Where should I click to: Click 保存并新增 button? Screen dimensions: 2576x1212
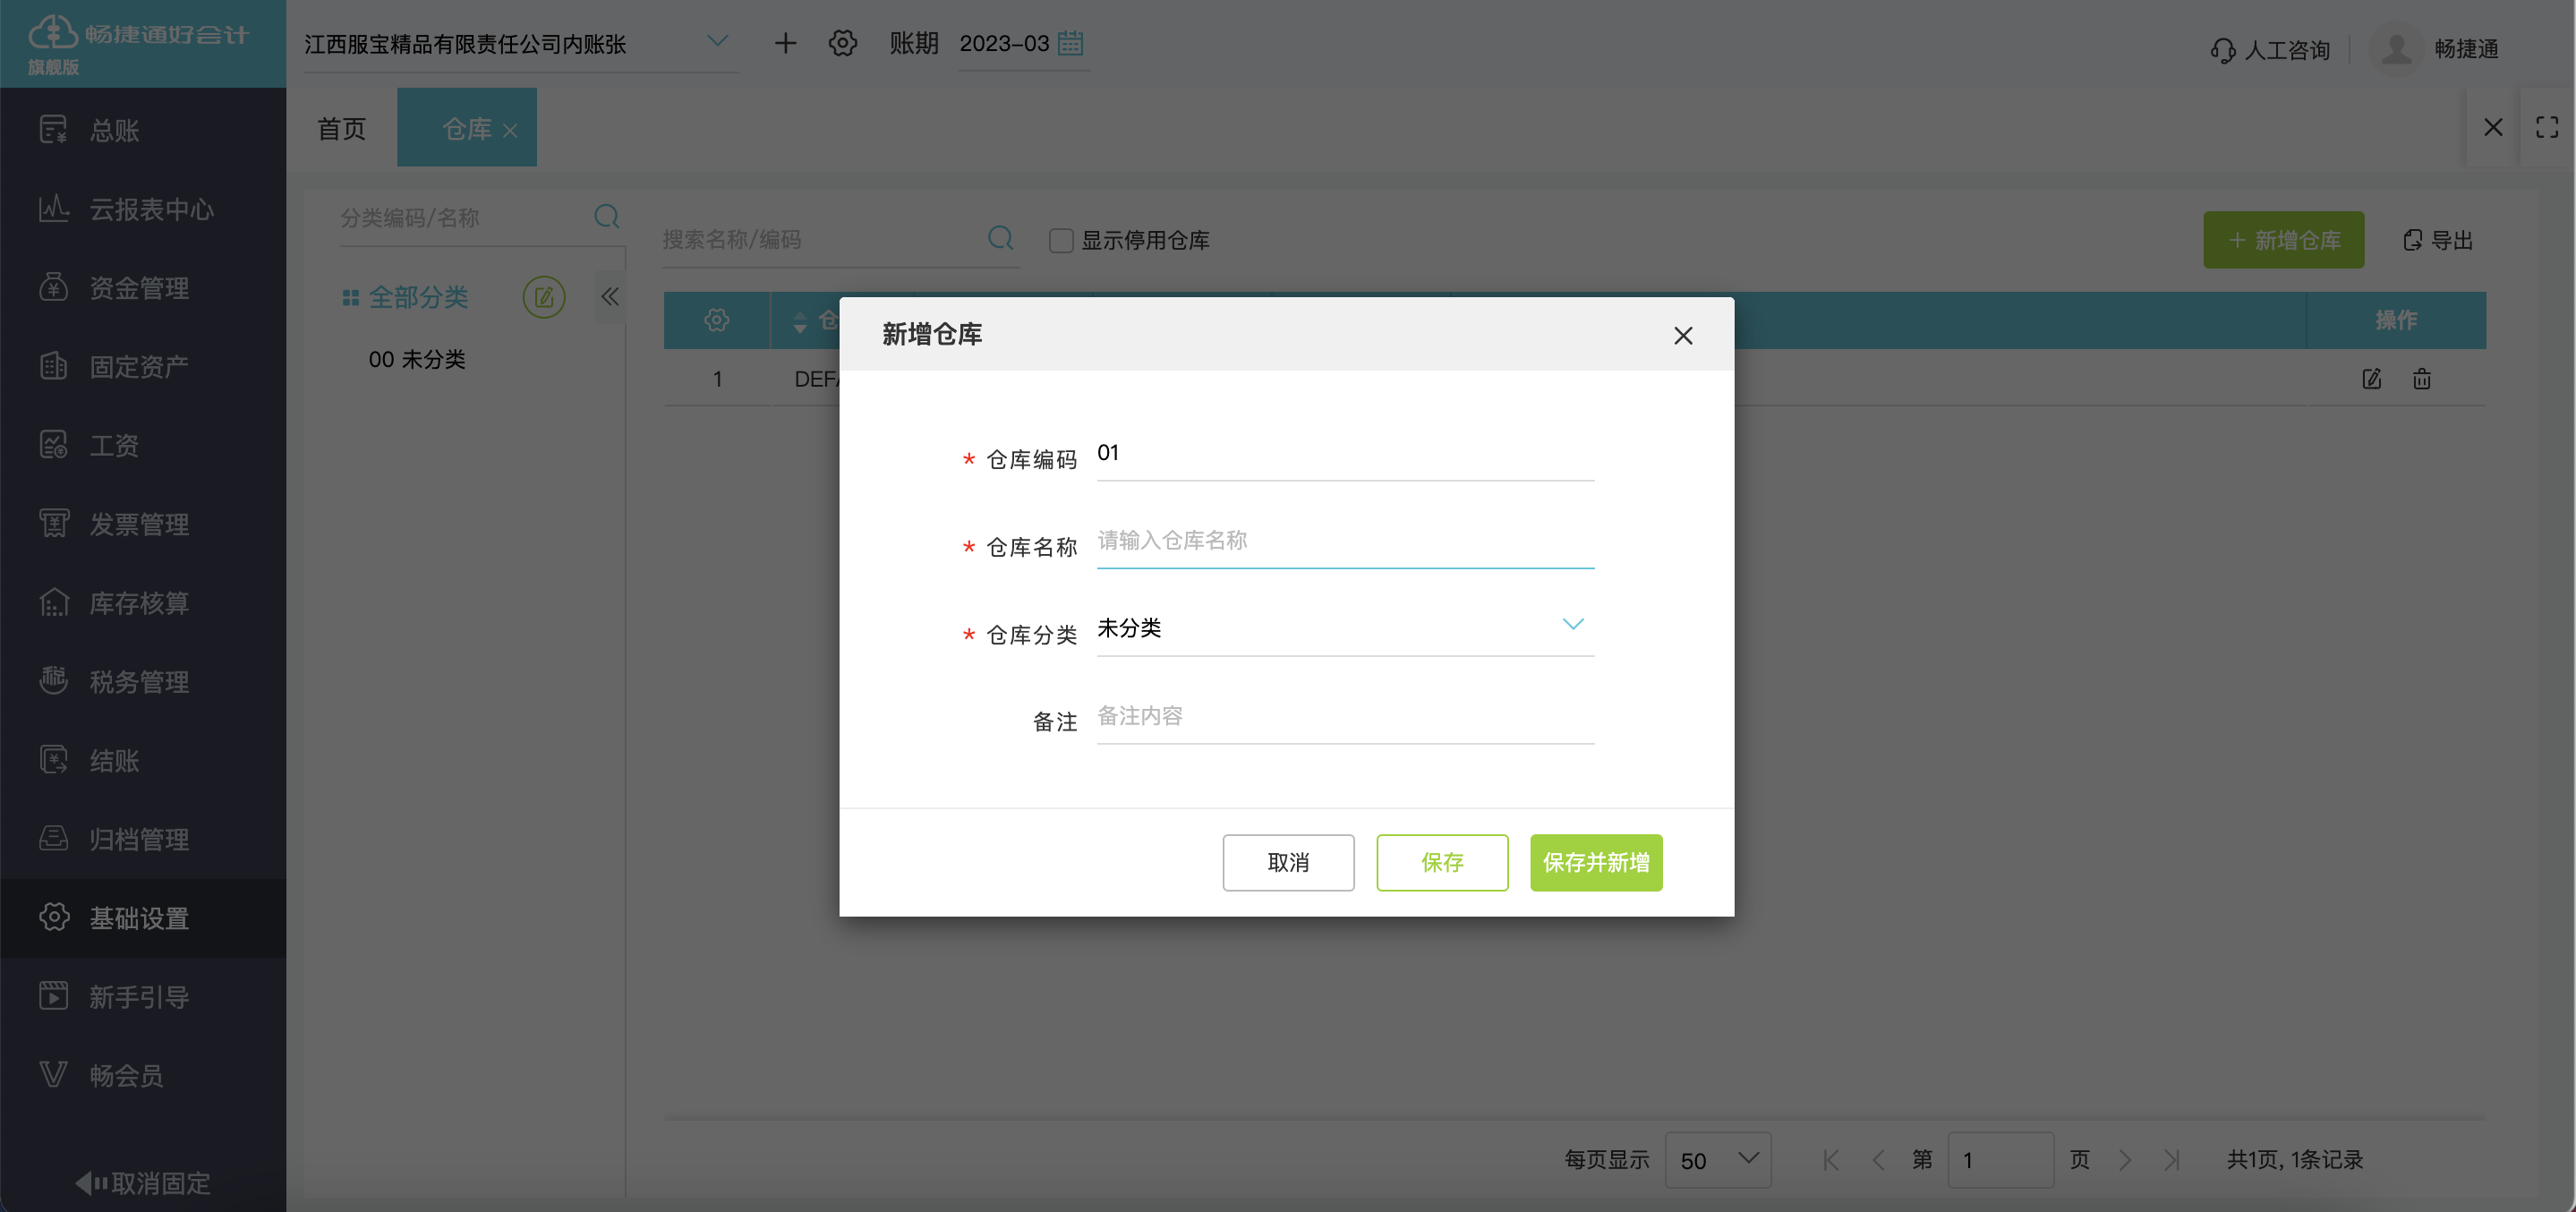1597,862
